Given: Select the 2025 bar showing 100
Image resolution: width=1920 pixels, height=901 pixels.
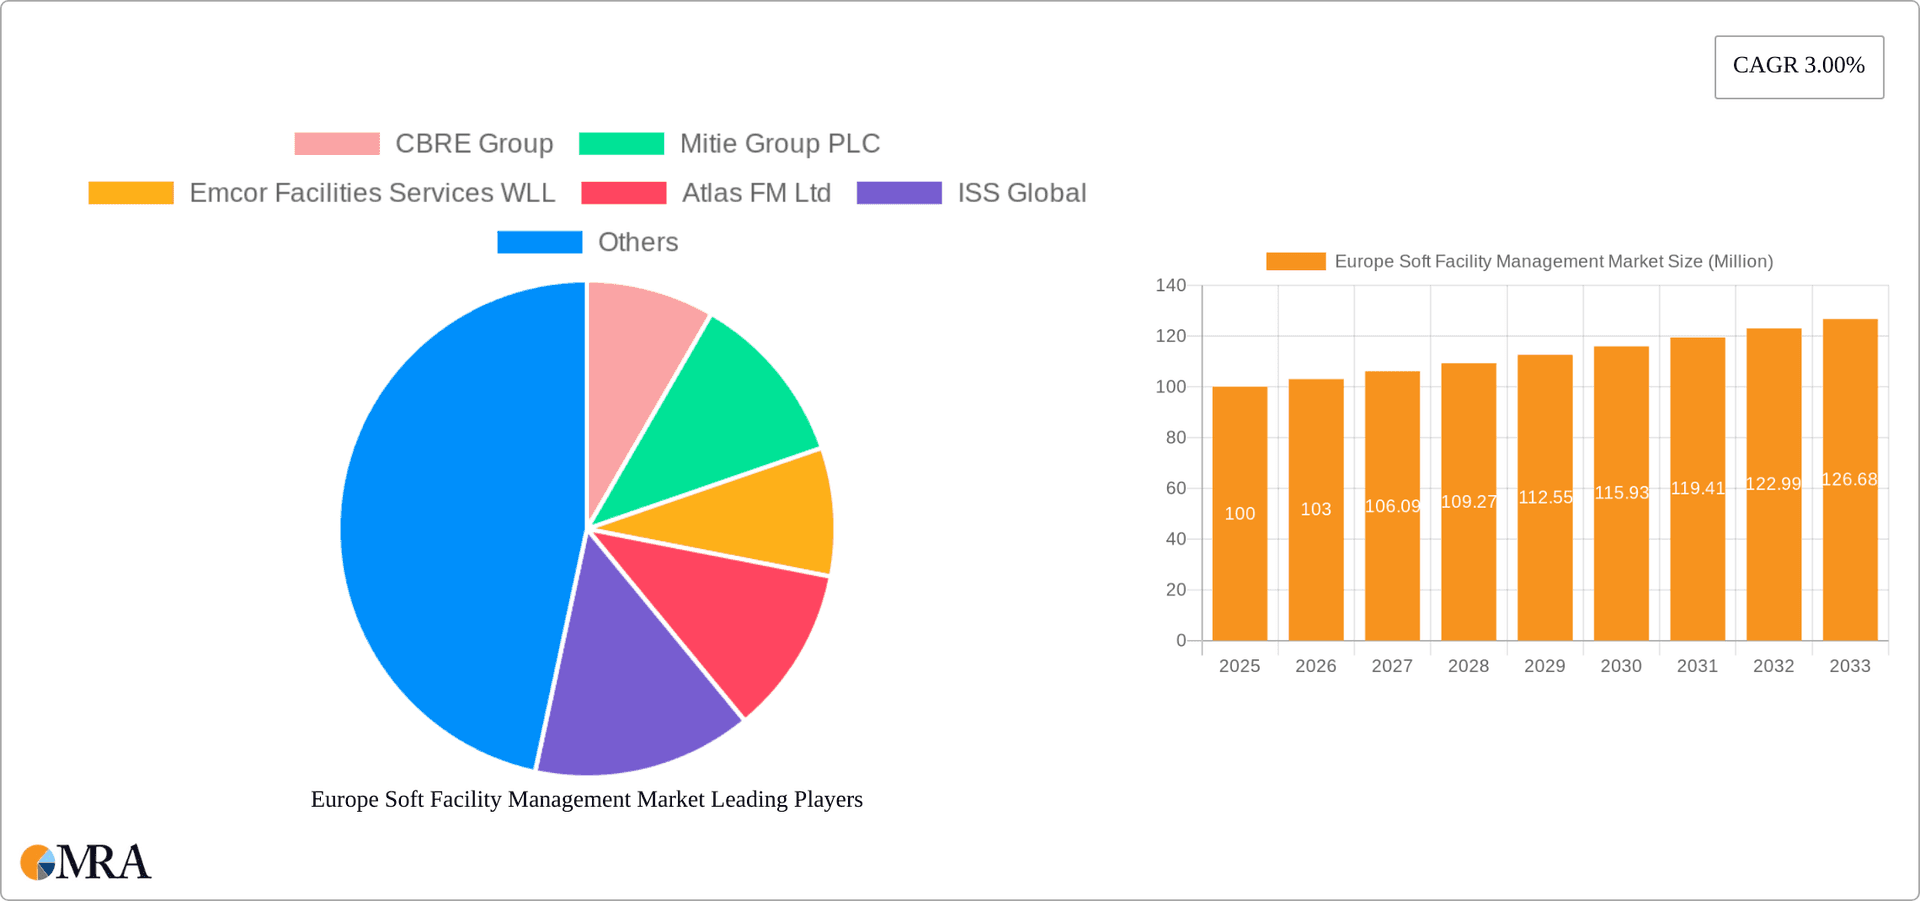Looking at the screenshot, I should 1239,510.
